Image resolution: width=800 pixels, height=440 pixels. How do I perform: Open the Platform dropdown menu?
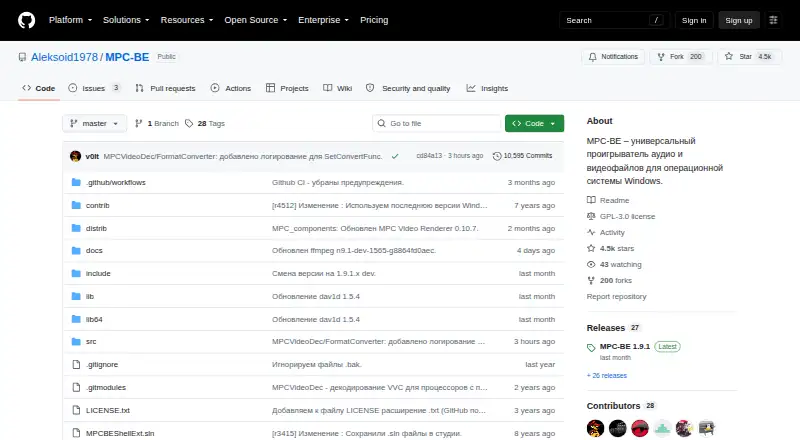70,20
